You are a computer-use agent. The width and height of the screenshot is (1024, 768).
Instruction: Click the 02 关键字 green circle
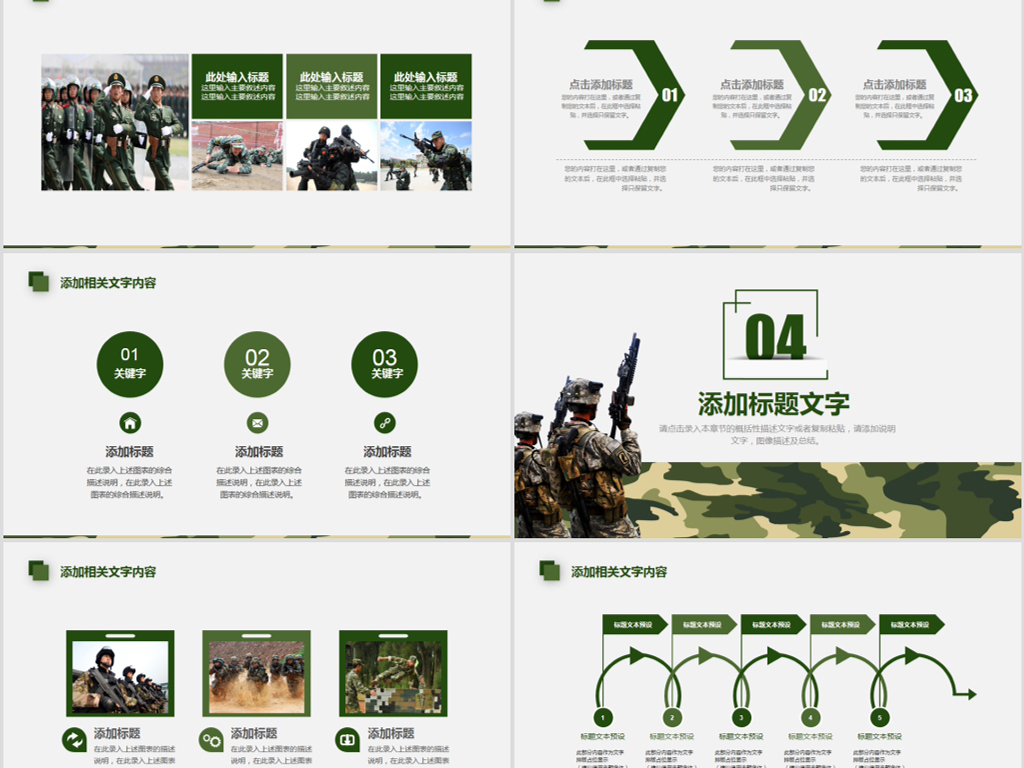(257, 364)
